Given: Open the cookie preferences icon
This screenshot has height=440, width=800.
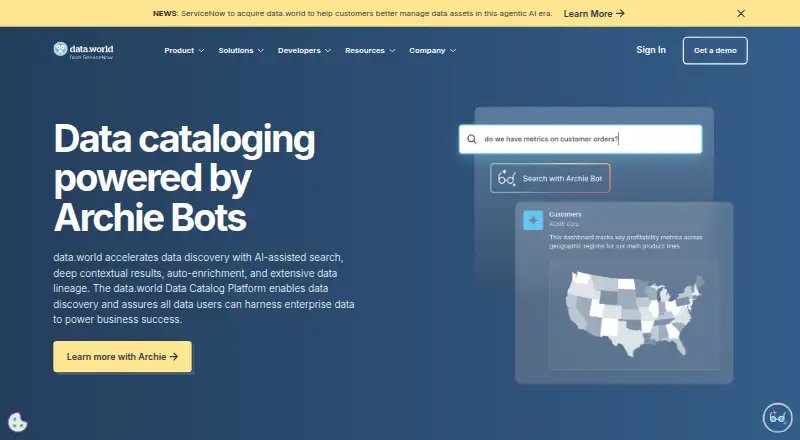Looking at the screenshot, I should click(17, 422).
